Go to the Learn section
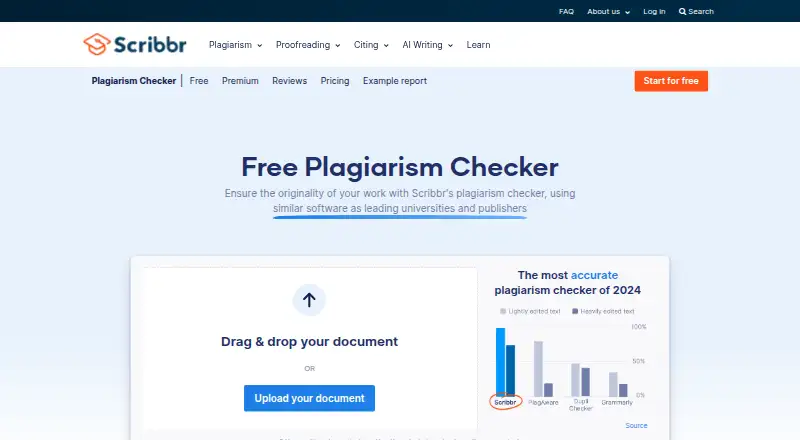The width and height of the screenshot is (800, 440). (x=478, y=45)
